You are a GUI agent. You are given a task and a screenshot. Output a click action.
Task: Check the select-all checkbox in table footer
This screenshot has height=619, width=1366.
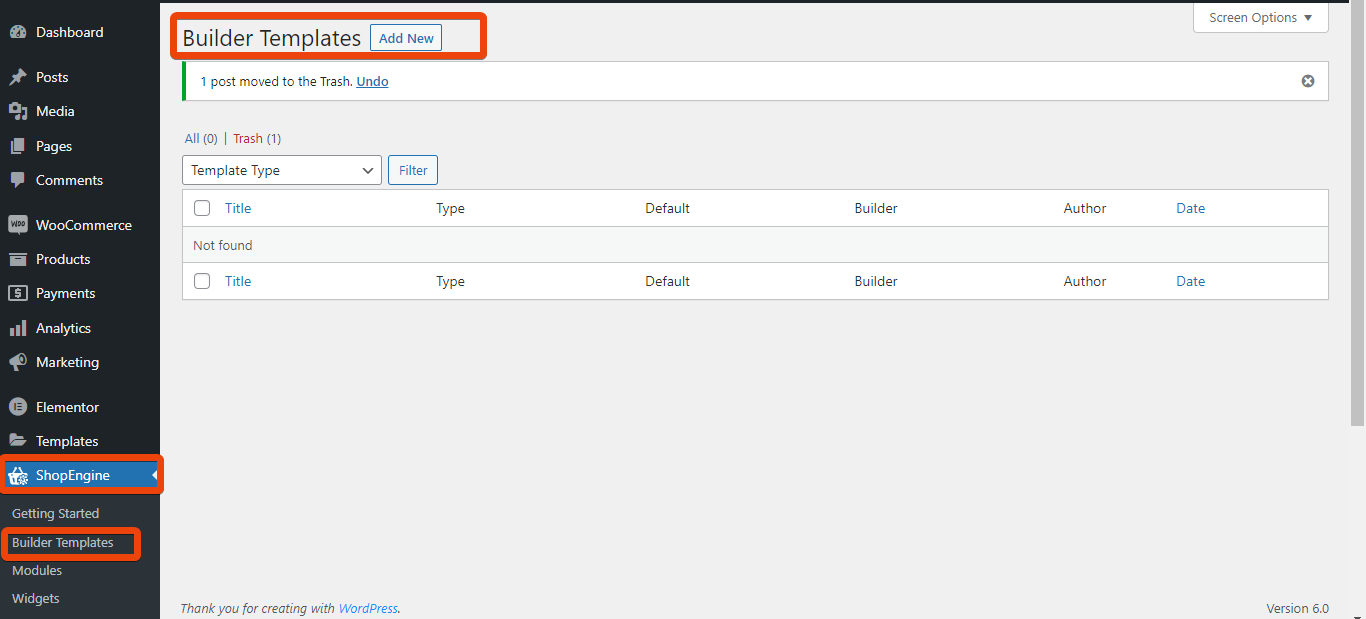click(202, 281)
